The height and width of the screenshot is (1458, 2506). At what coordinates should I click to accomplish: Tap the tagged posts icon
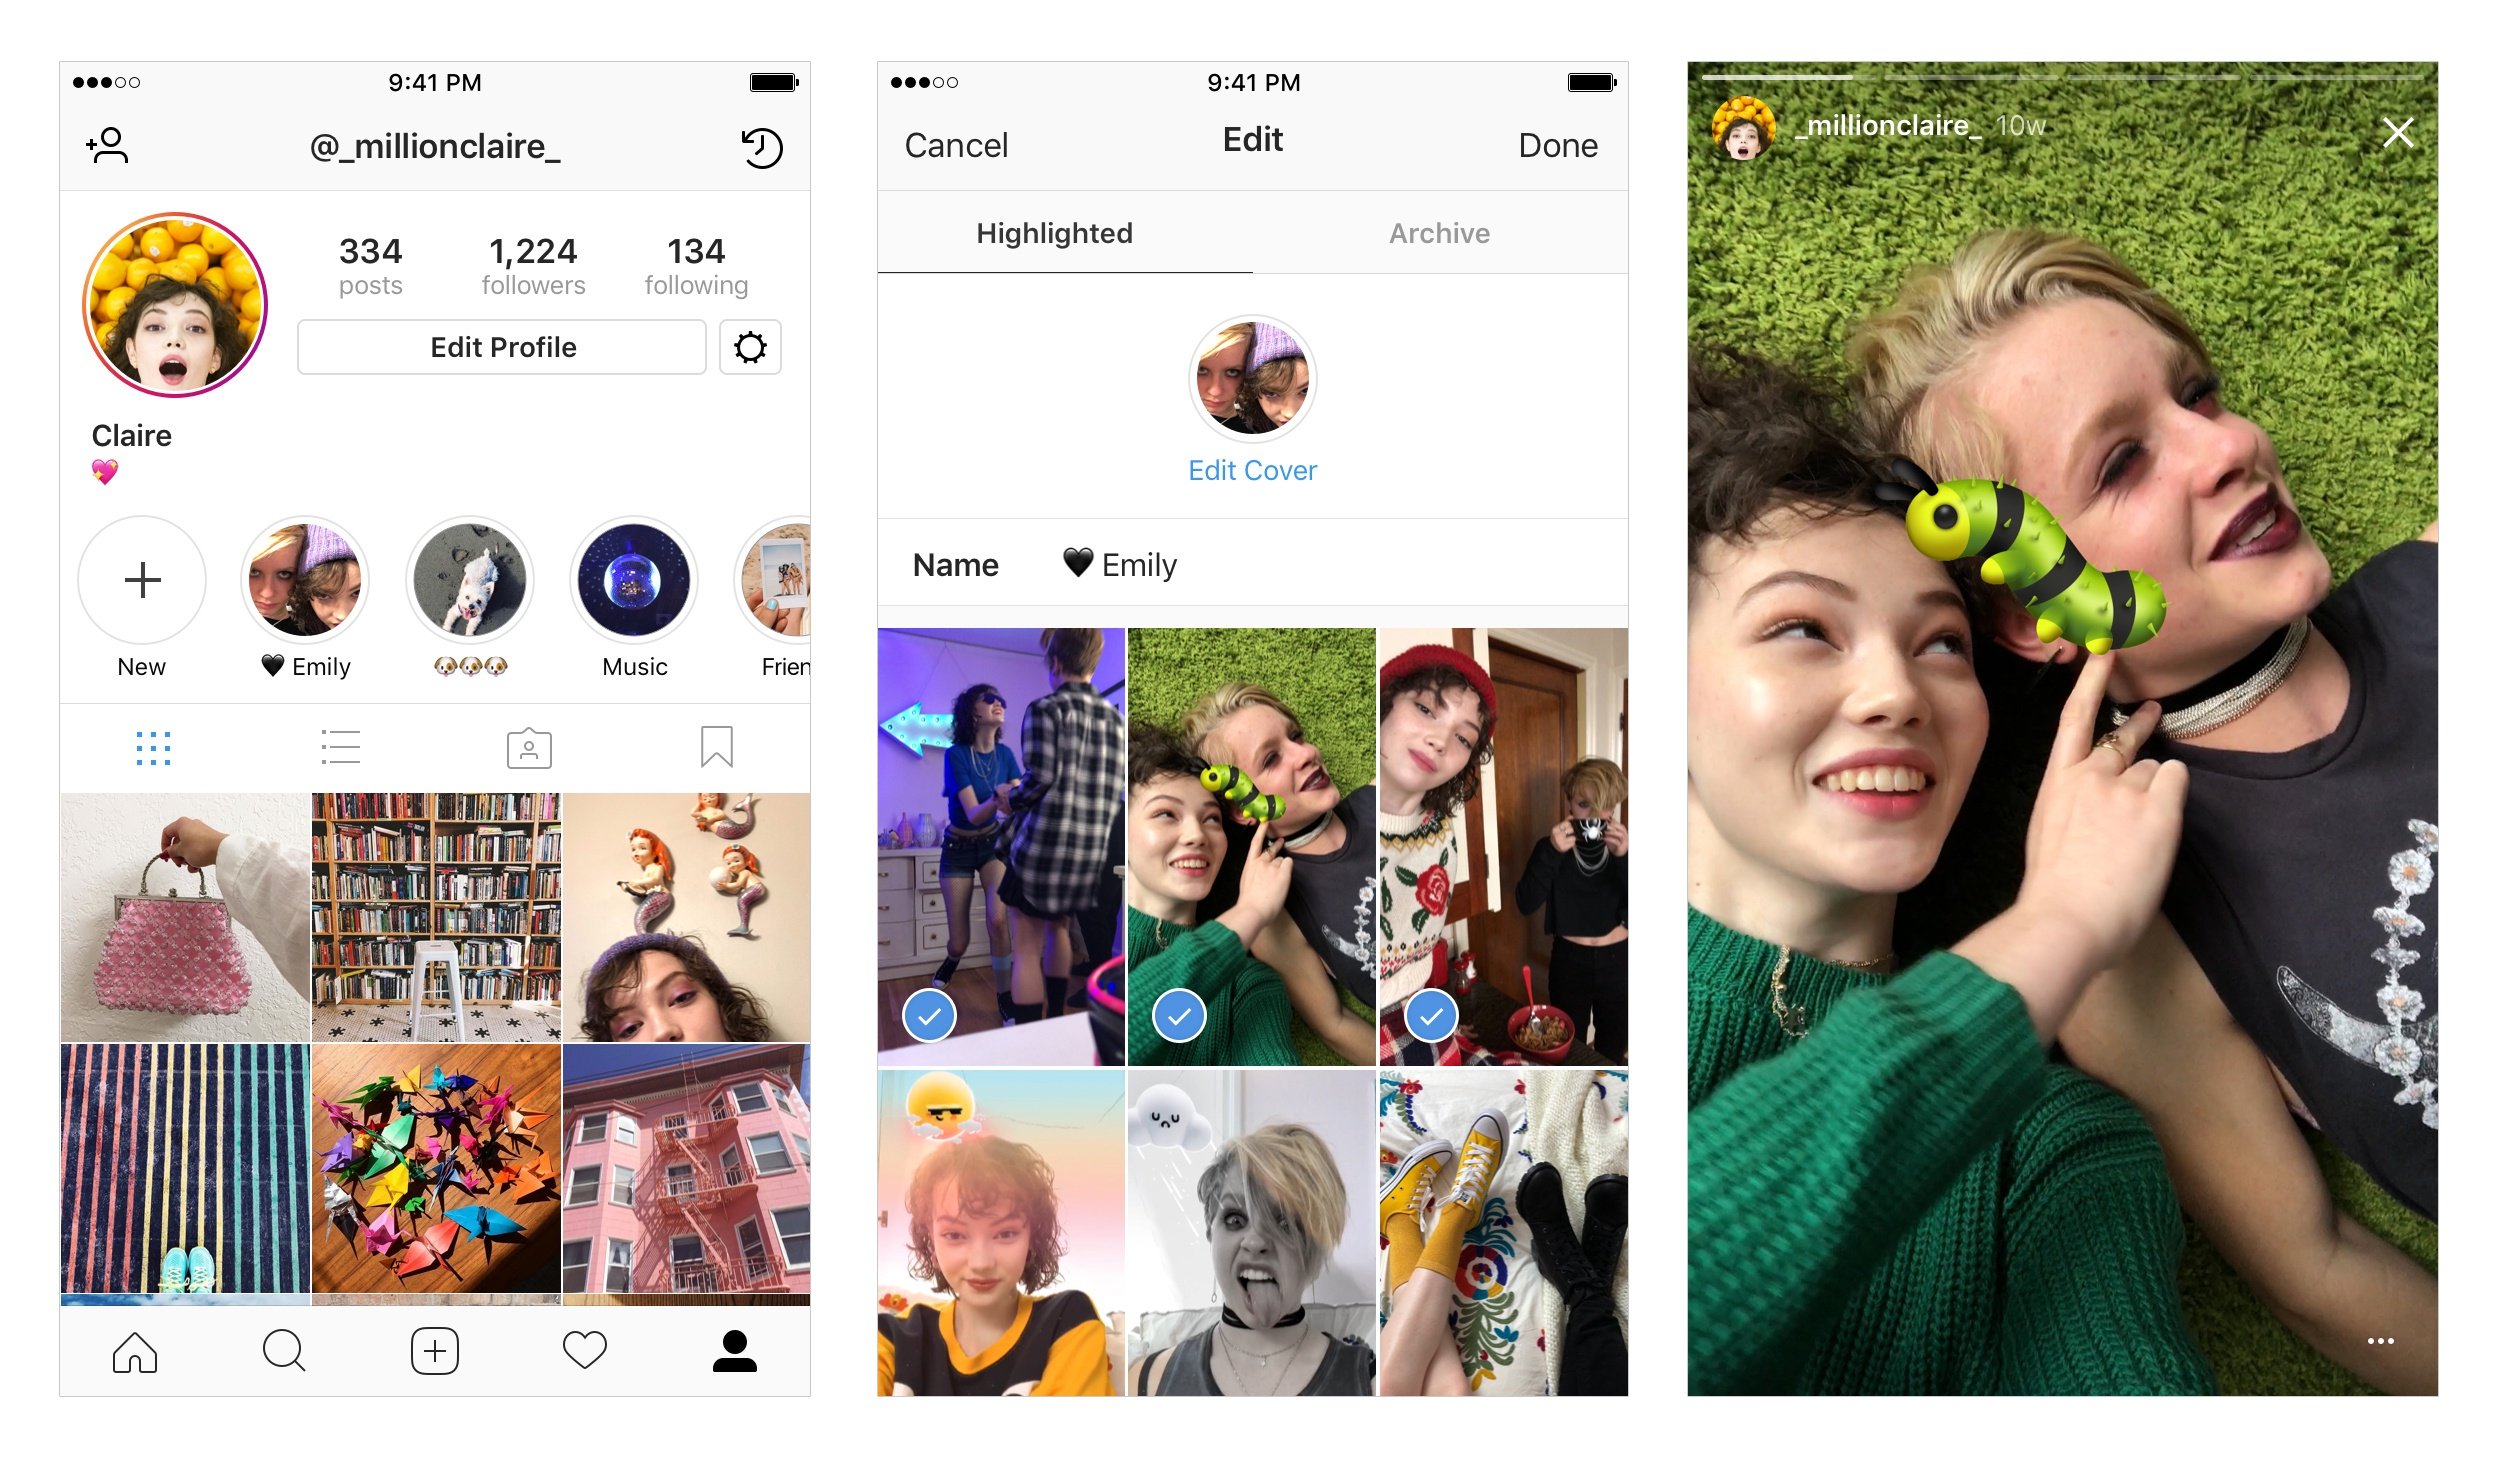click(x=526, y=750)
